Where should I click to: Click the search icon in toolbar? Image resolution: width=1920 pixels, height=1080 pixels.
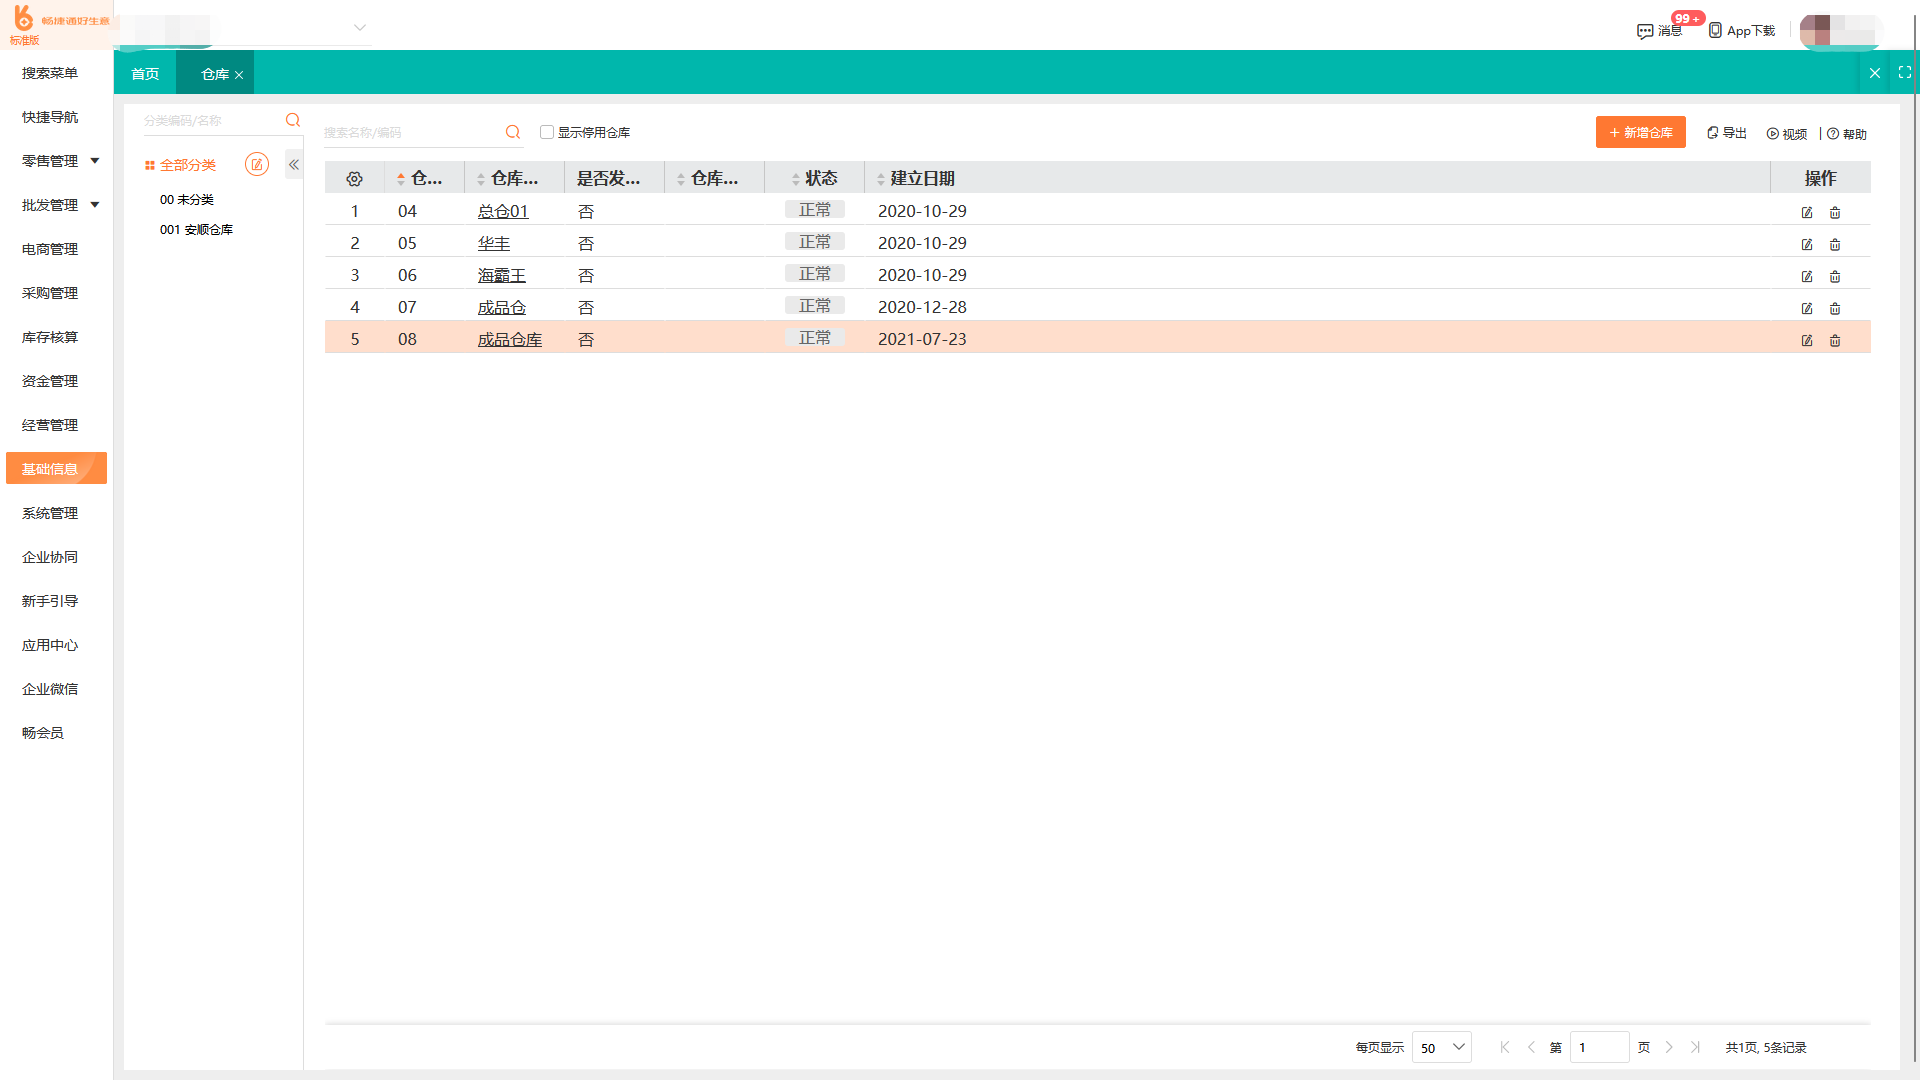(x=513, y=132)
